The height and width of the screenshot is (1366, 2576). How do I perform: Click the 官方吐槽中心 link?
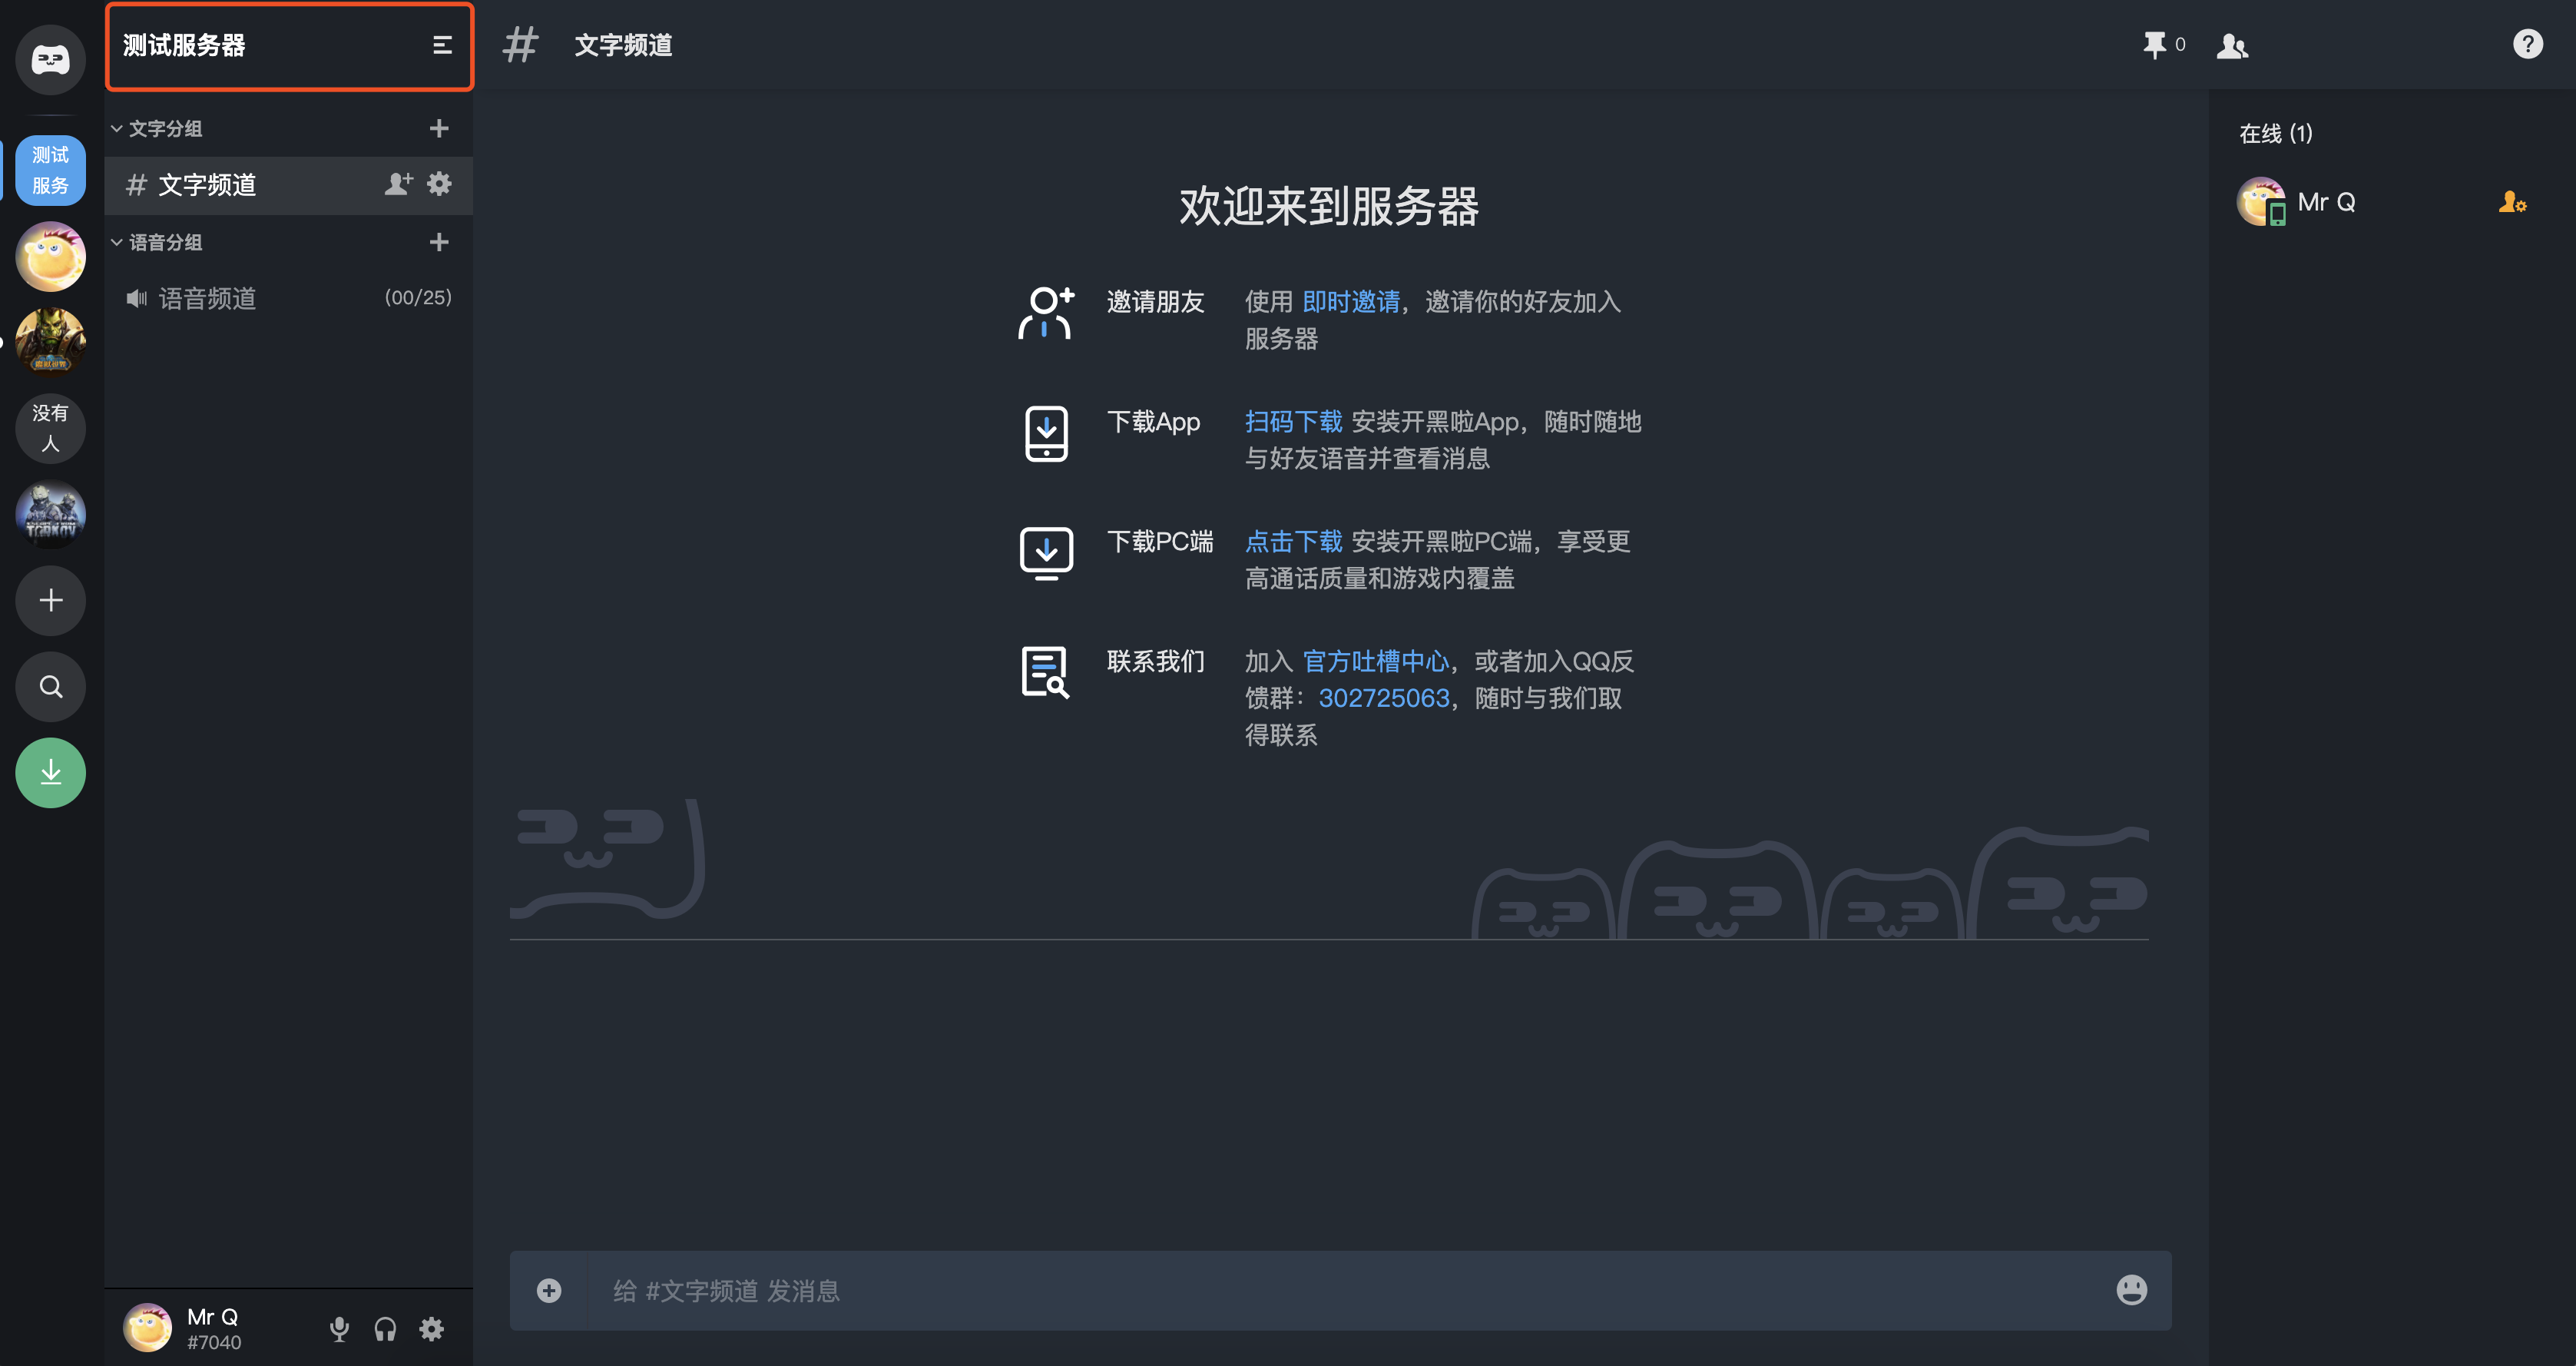click(x=1375, y=660)
